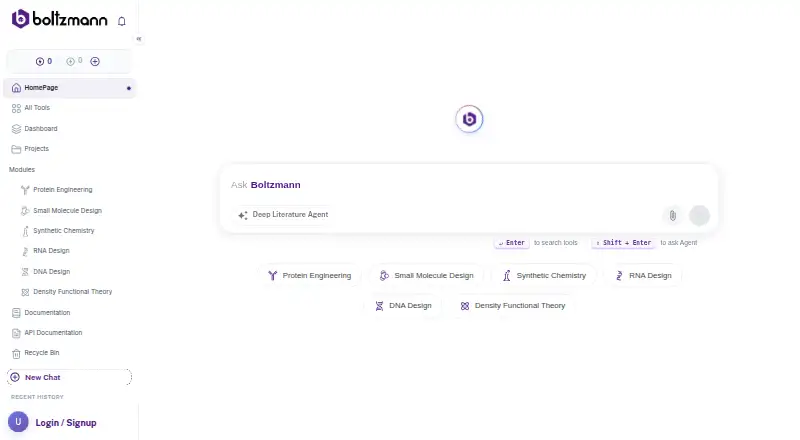Open Documentation in the sidebar
Screen dimensions: 800x440
click(x=70, y=312)
